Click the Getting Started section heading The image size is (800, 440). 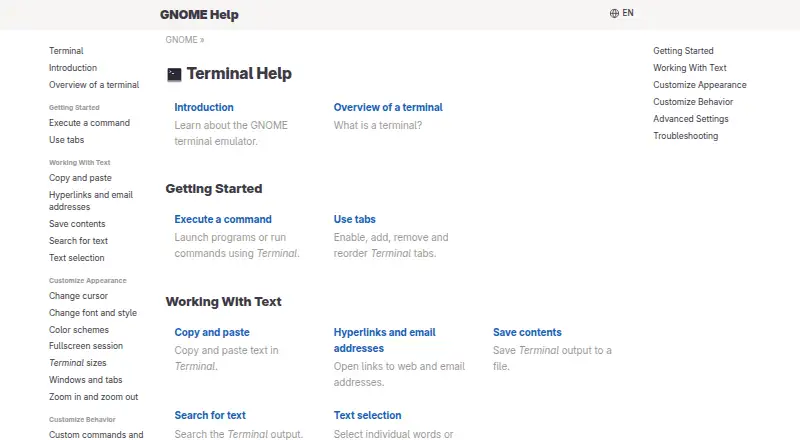[214, 188]
